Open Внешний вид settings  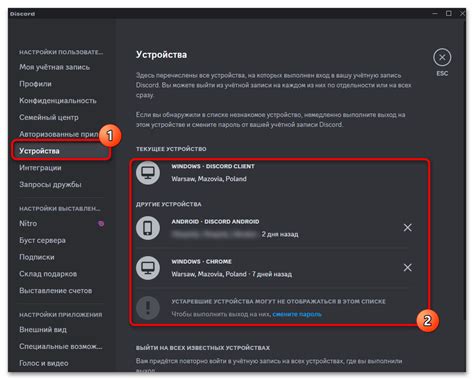coord(43,330)
